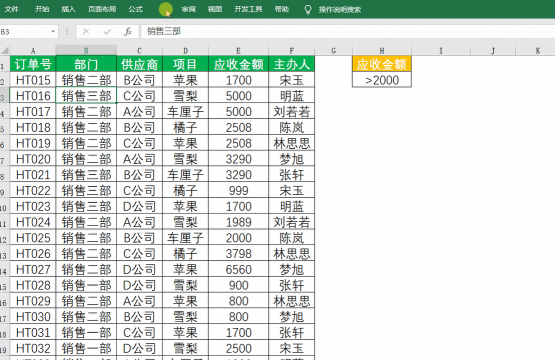This screenshot has width=555, height=360.
Task: Select the 999 amount cell
Action: pos(238,190)
